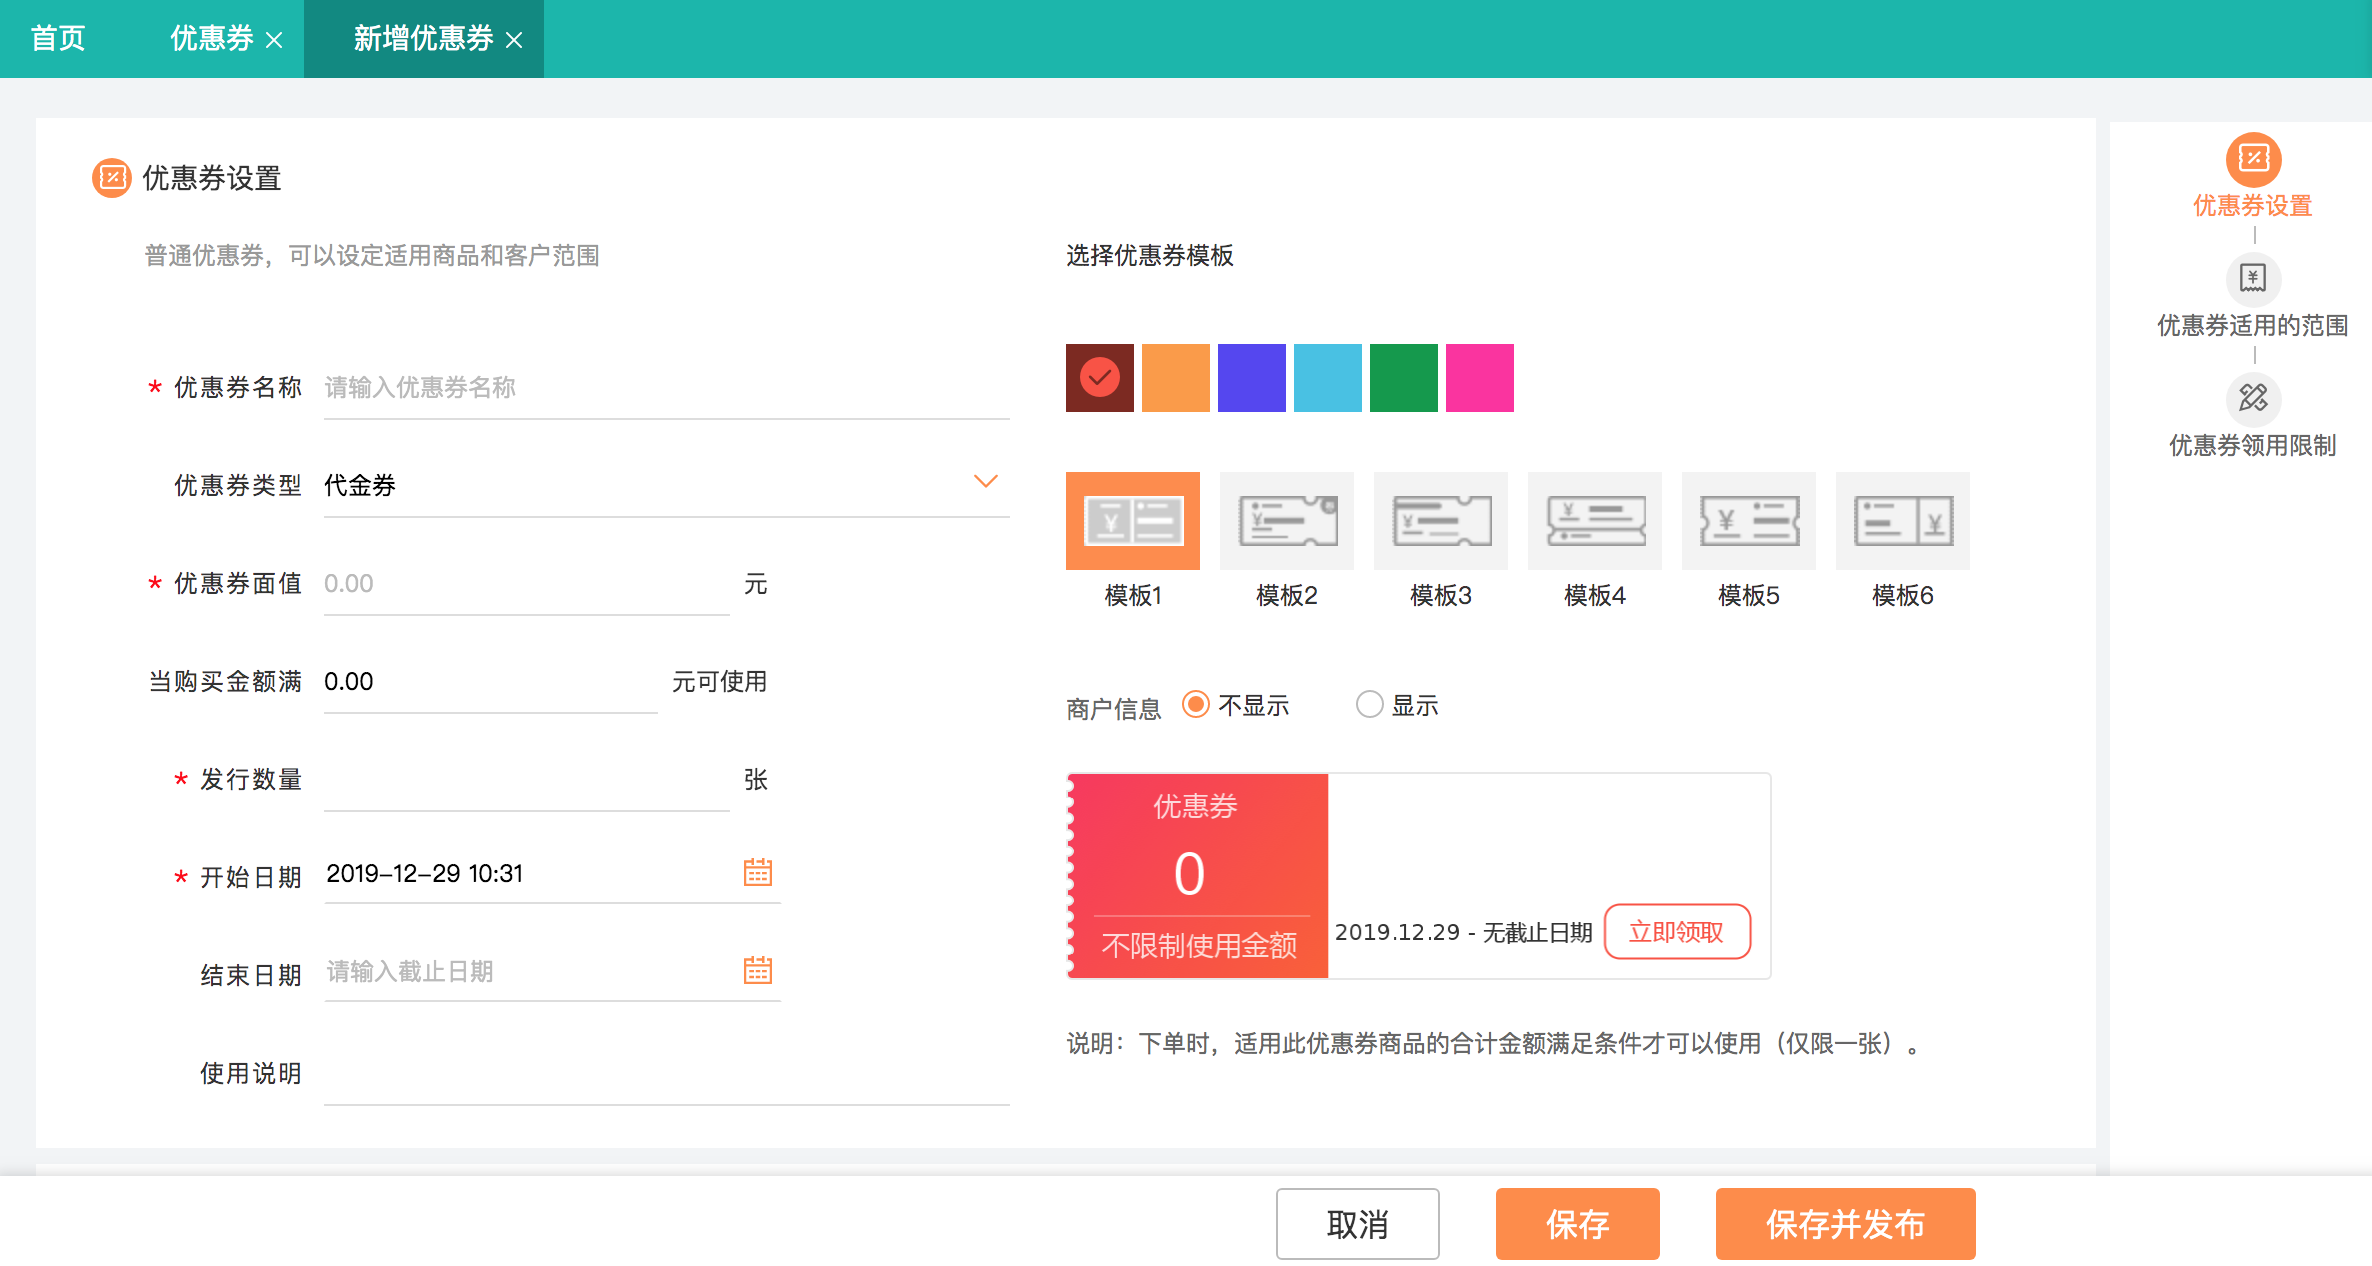Viewport: 2372px width, 1266px height.
Task: Click the 结束日期 calendar icon
Action: [x=761, y=970]
